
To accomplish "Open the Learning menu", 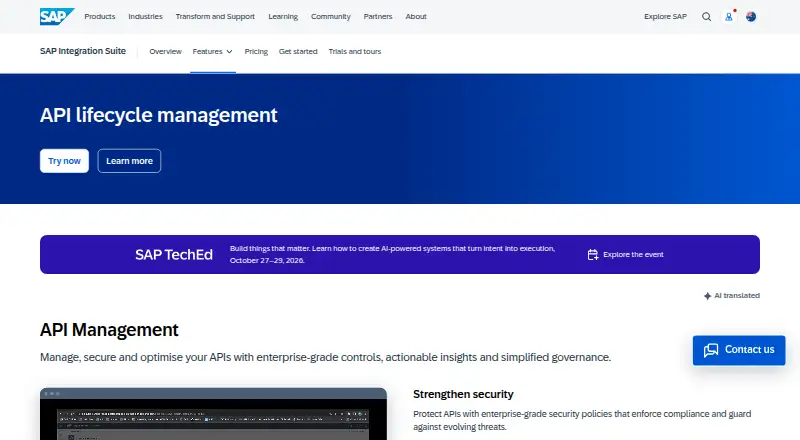I will click(x=283, y=16).
